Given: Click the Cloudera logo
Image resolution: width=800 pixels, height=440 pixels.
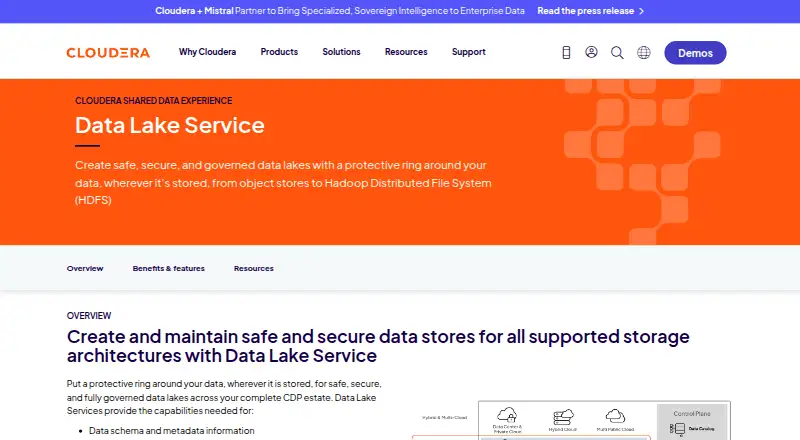Looking at the screenshot, I should point(108,53).
